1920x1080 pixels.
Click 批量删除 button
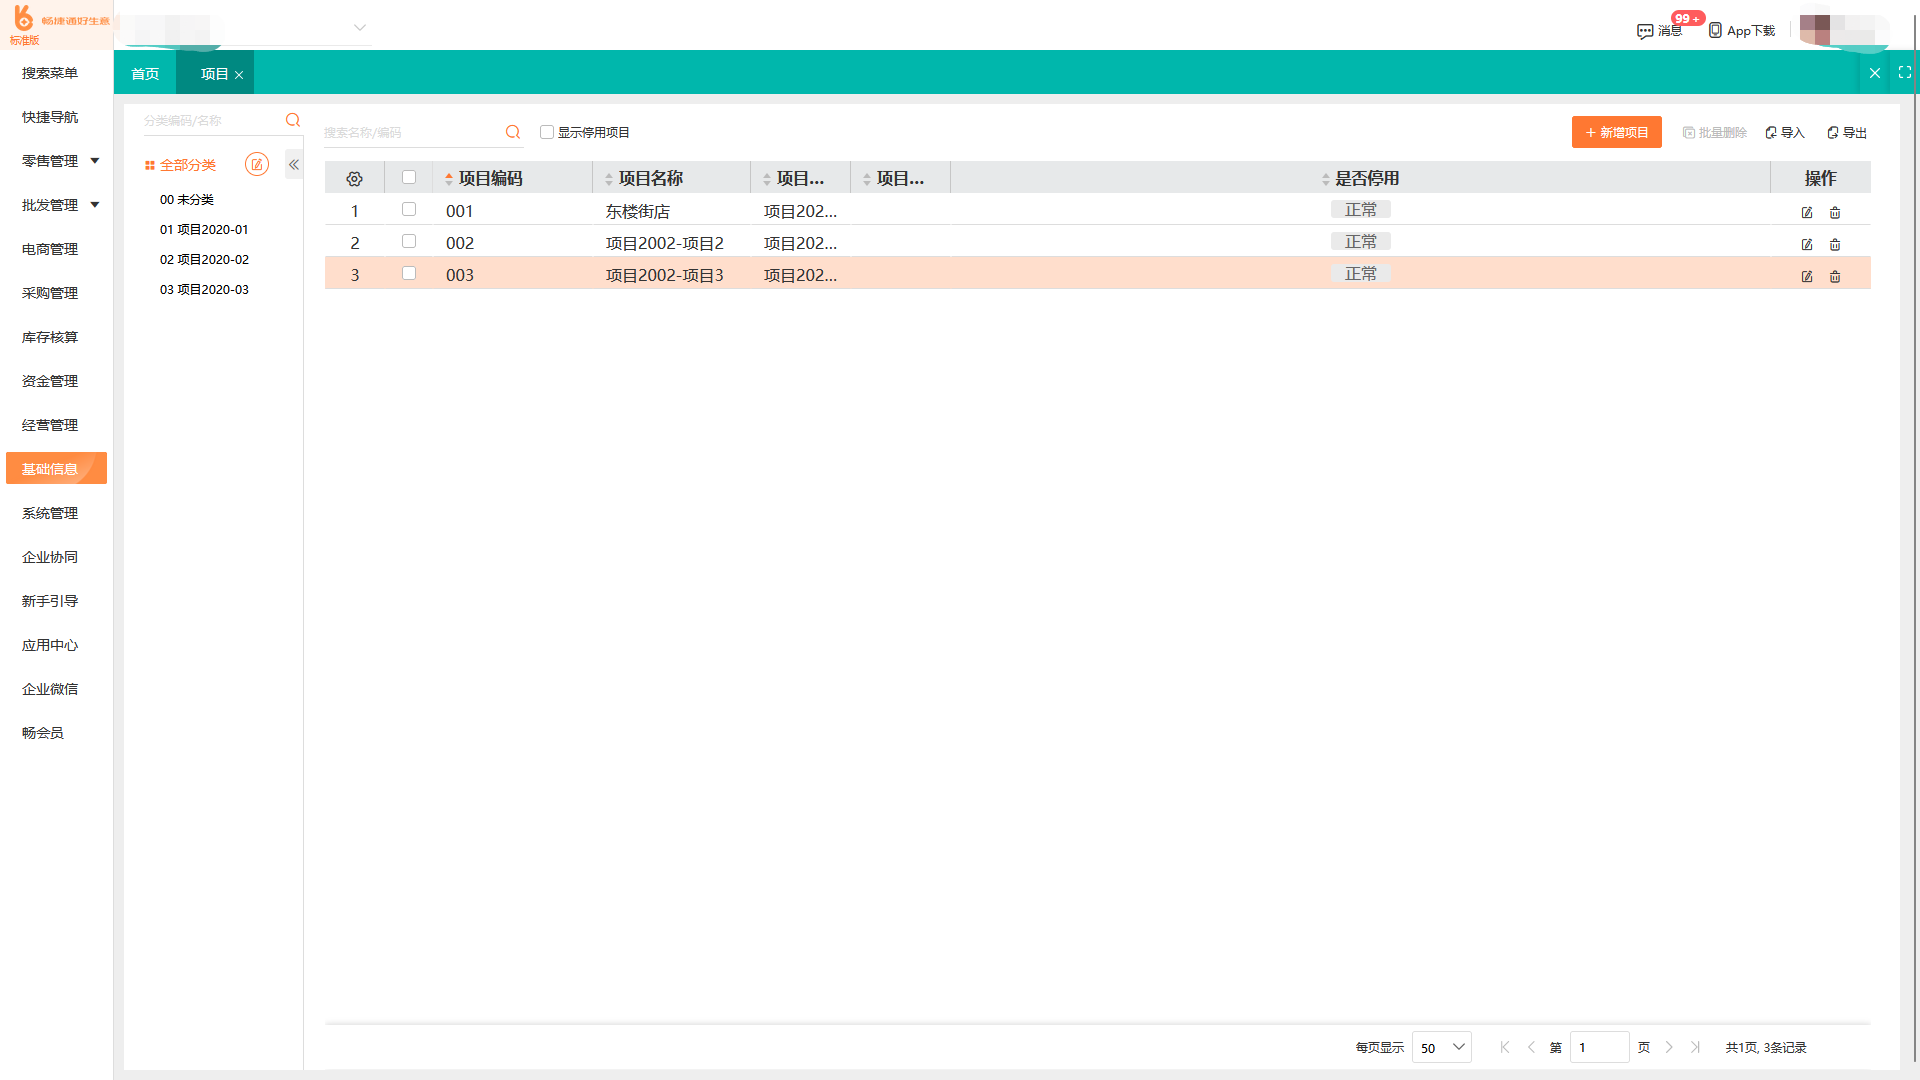tap(1713, 132)
